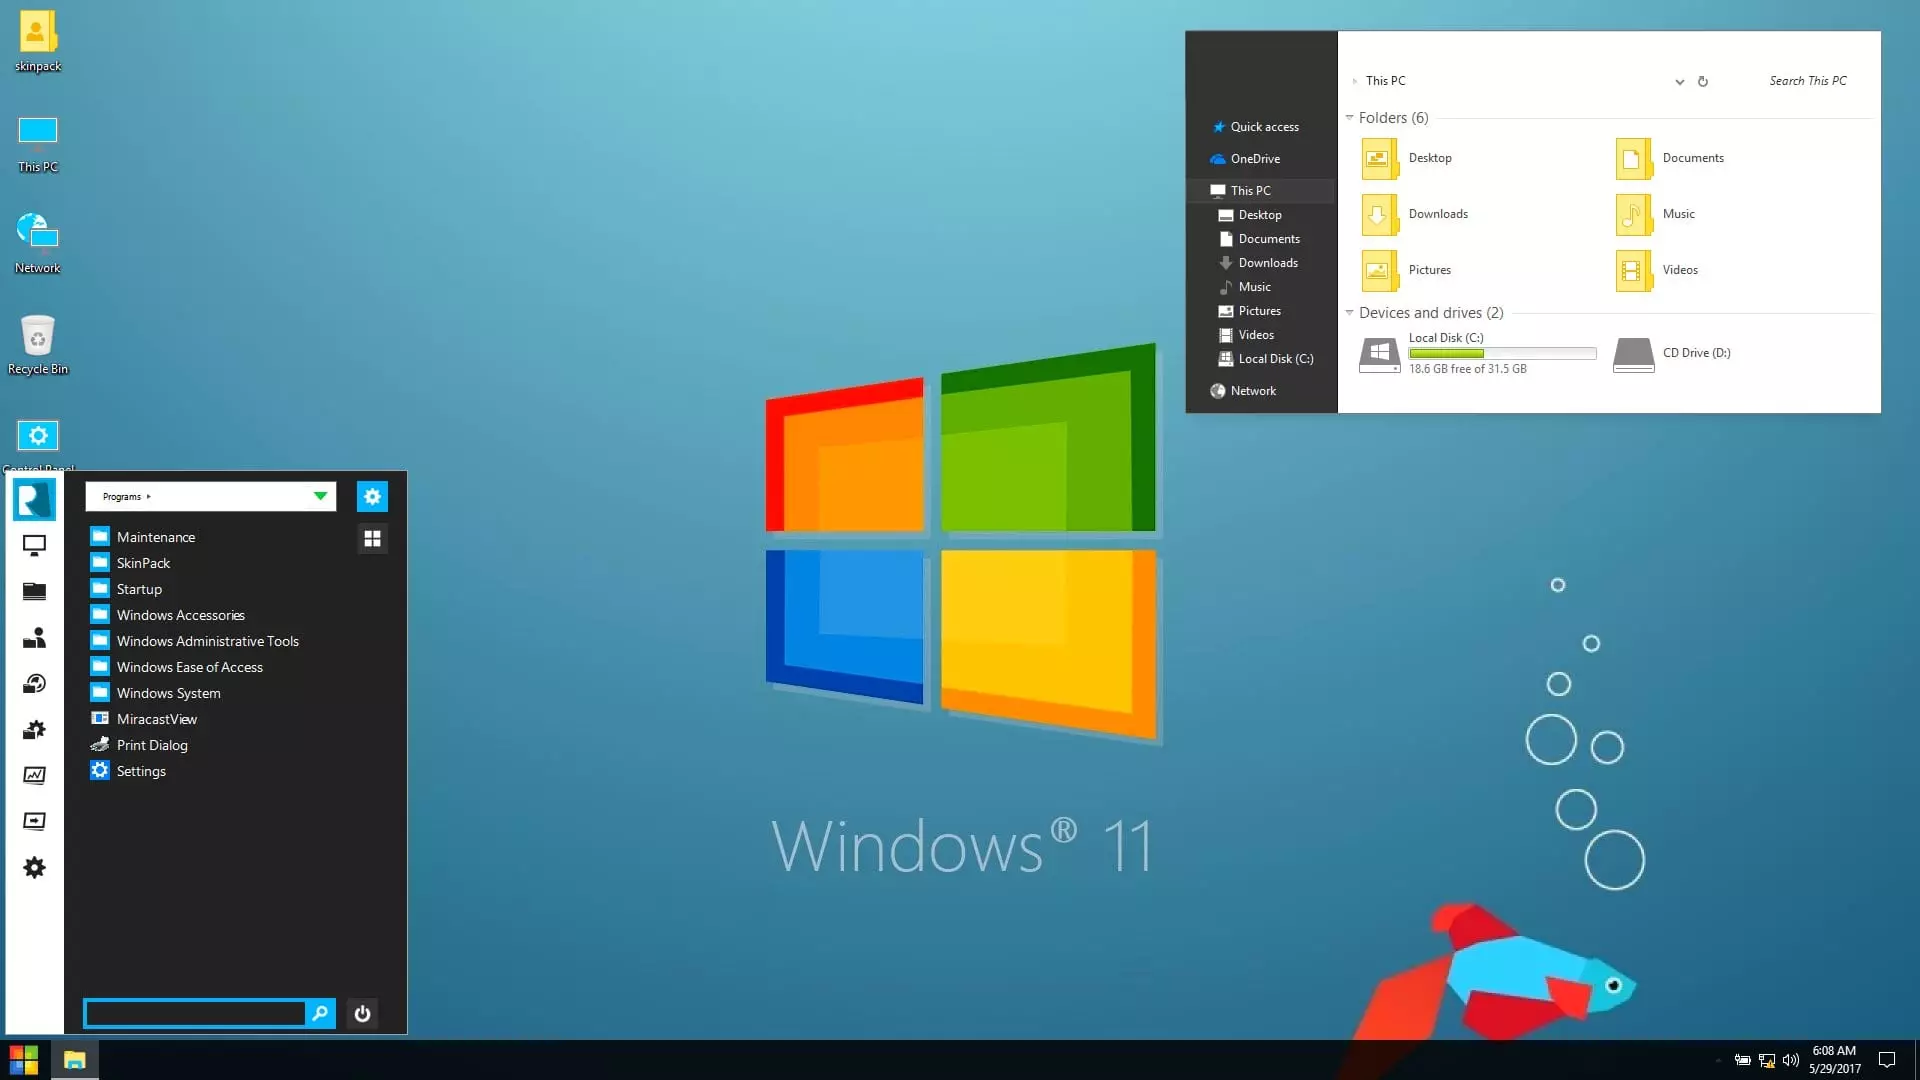Open the Recycle Bin desktop icon
The image size is (1920, 1080).
point(37,338)
